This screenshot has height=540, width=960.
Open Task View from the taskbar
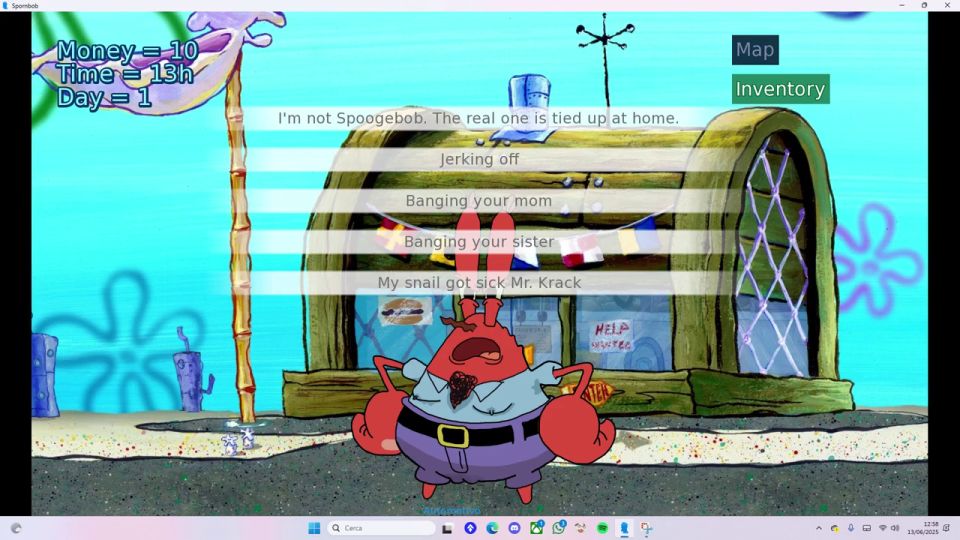(448, 528)
